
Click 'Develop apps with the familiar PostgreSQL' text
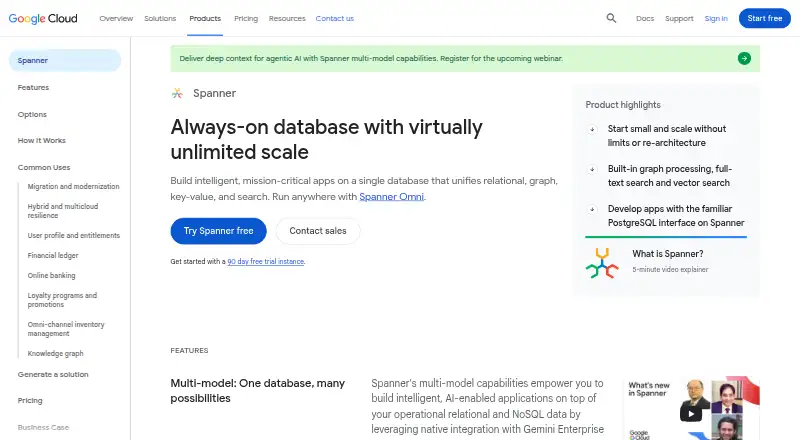(676, 216)
